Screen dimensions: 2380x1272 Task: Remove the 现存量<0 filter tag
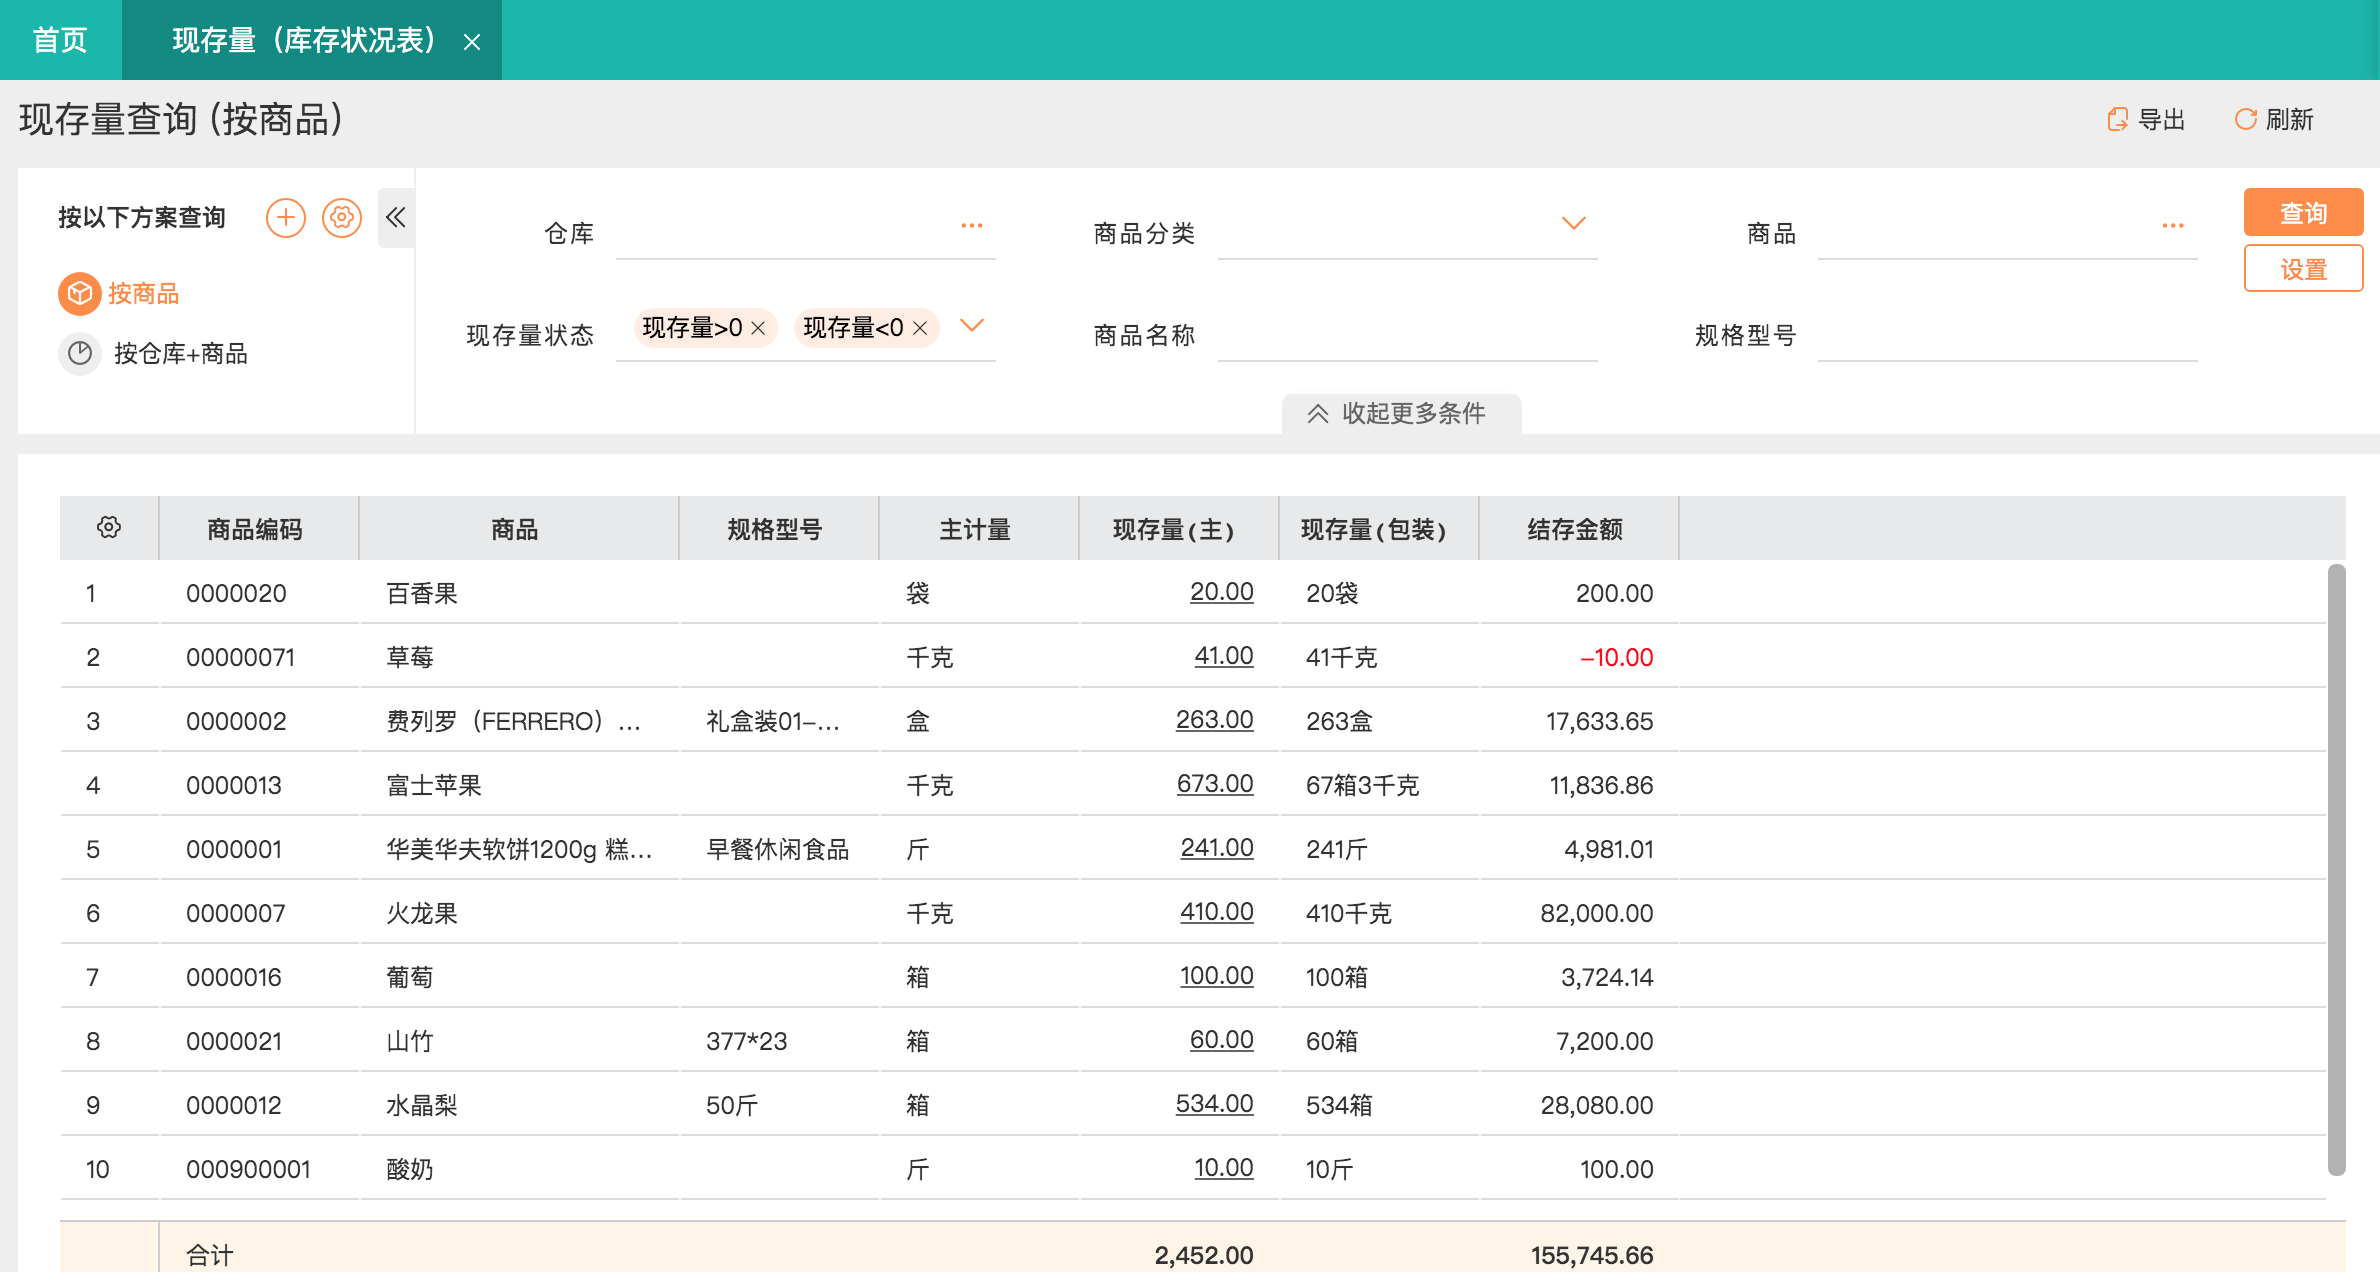click(x=918, y=329)
